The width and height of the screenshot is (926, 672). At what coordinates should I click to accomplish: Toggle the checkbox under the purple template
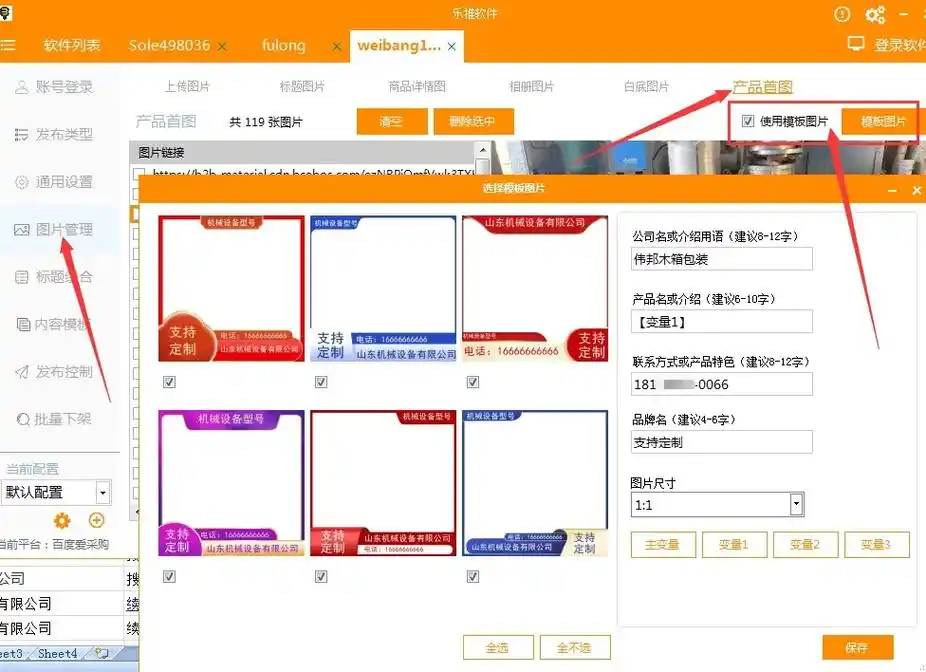[169, 576]
